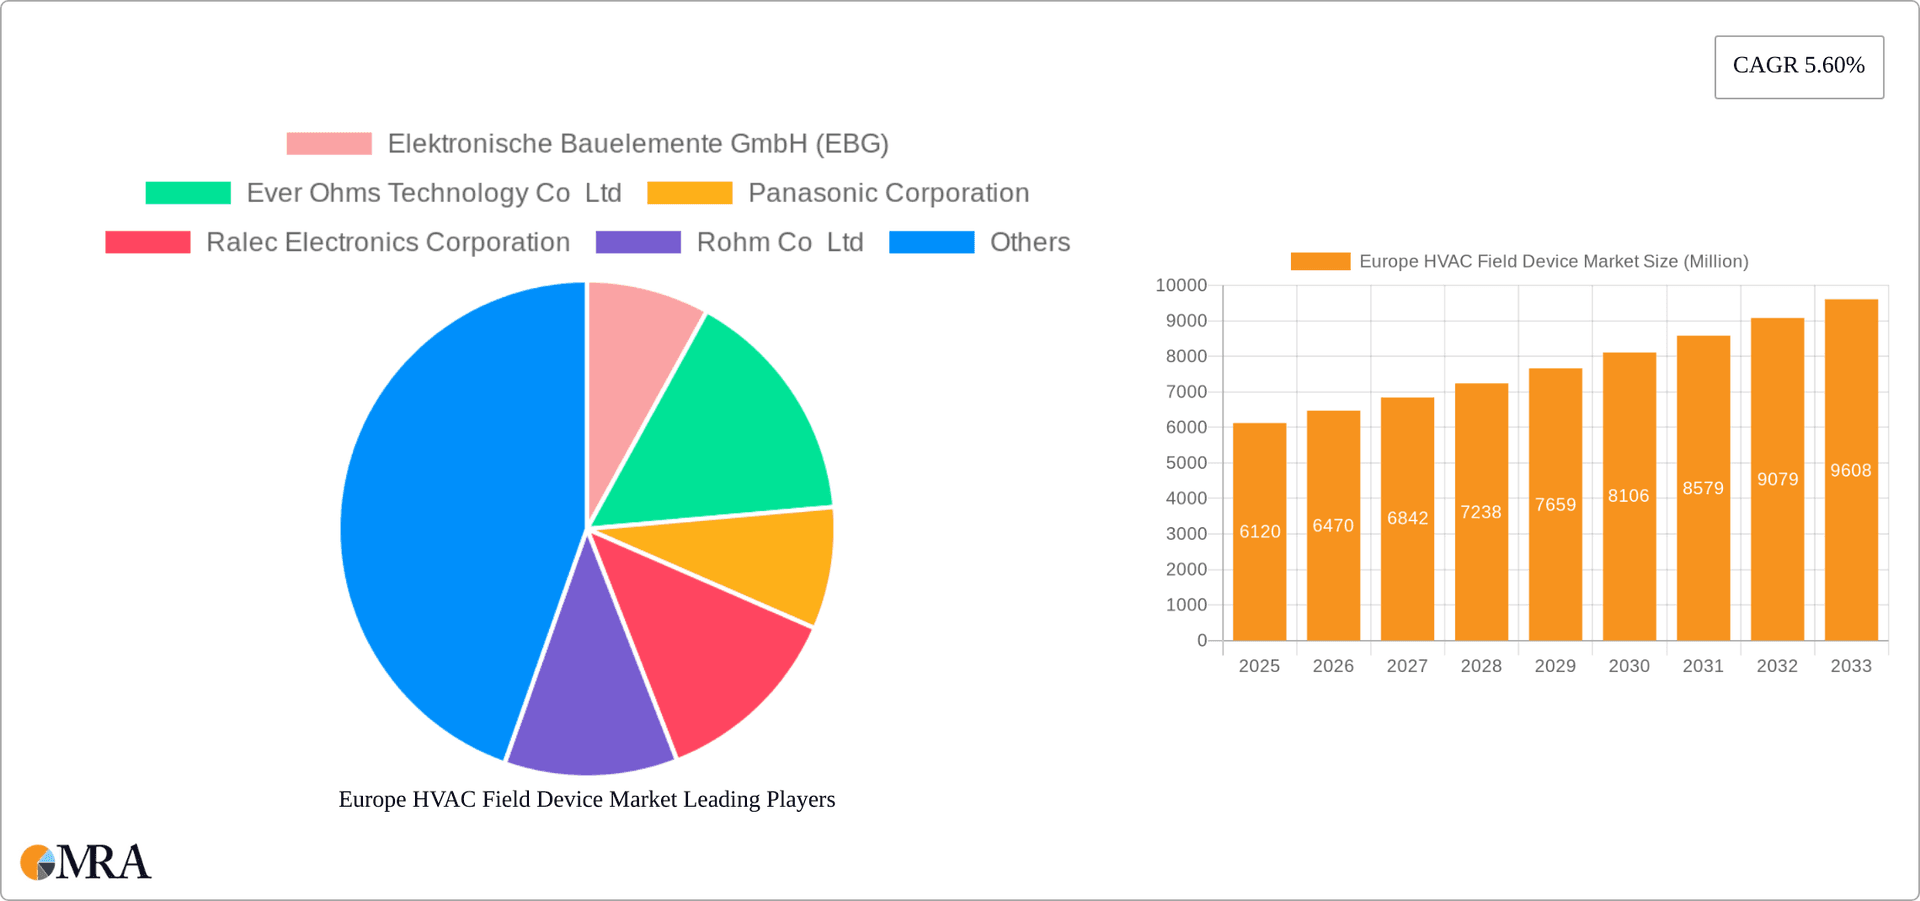Expand the Ever Ohms Technology legend entry
The image size is (1920, 901).
433,192
